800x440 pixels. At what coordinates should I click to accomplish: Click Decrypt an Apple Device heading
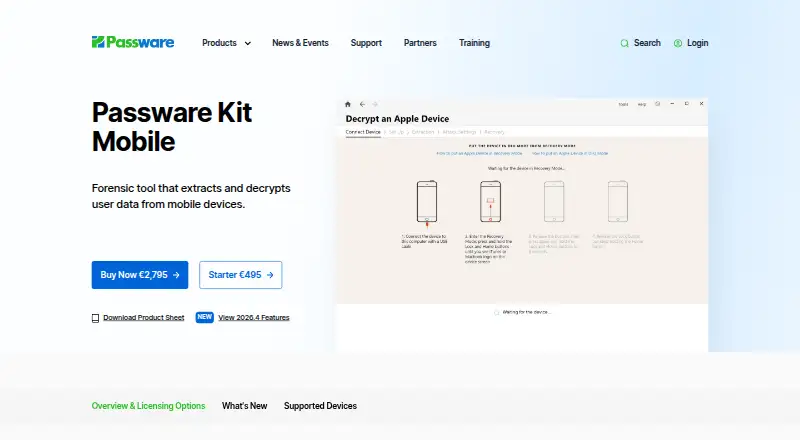coord(397,119)
